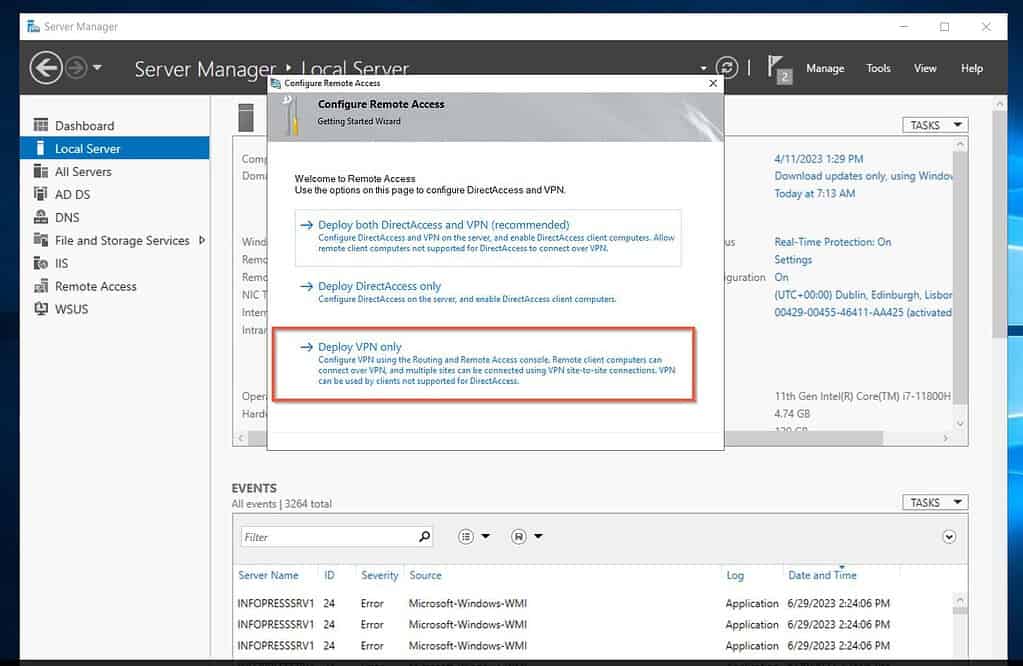Click the Settings link in properties

click(793, 260)
